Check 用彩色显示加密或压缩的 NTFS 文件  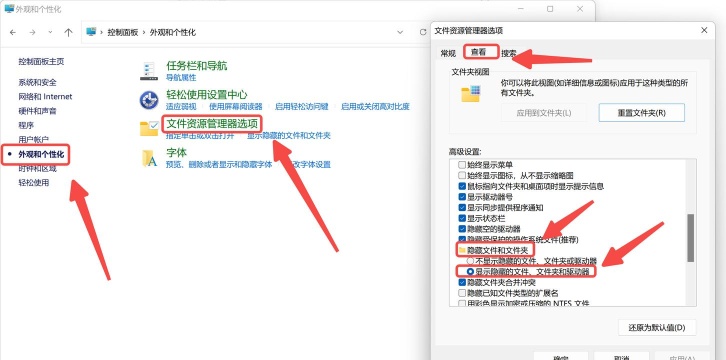(462, 304)
